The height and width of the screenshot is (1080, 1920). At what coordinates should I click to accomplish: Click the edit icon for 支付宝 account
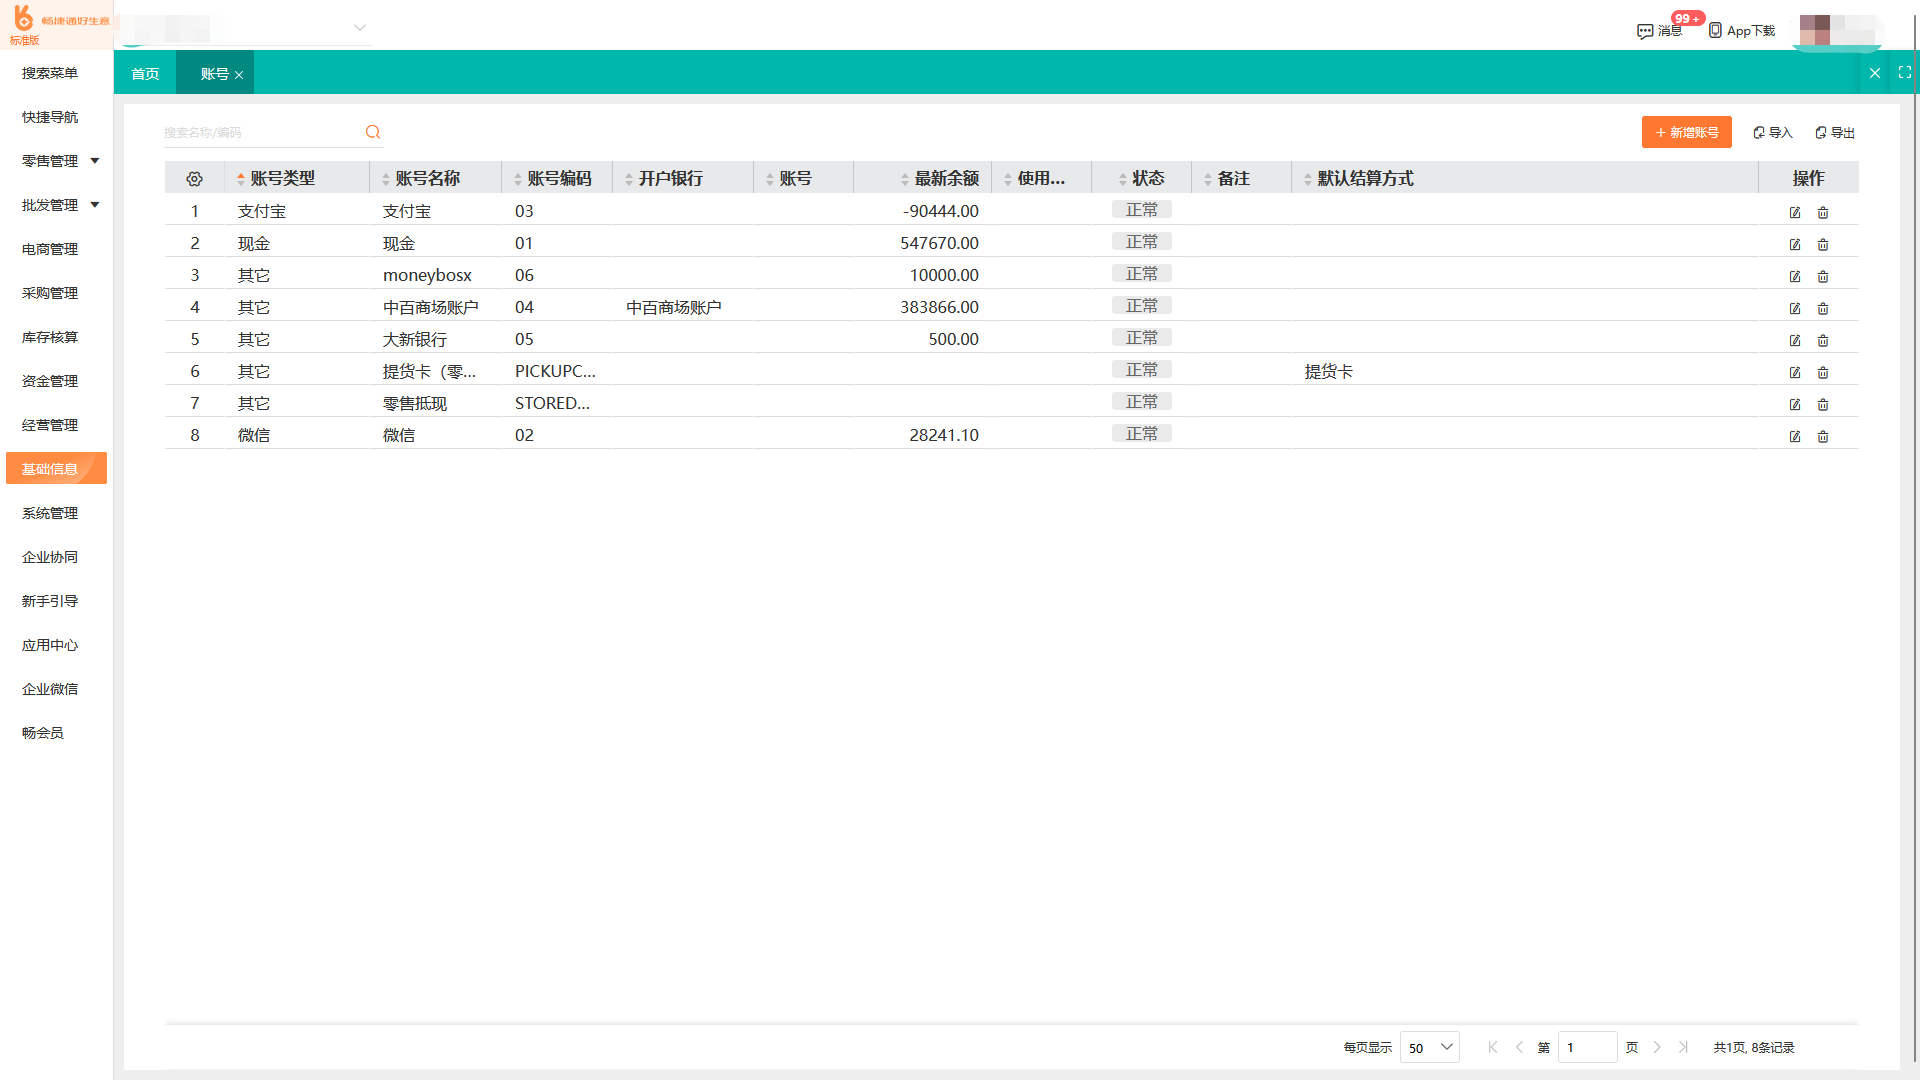pyautogui.click(x=1795, y=211)
